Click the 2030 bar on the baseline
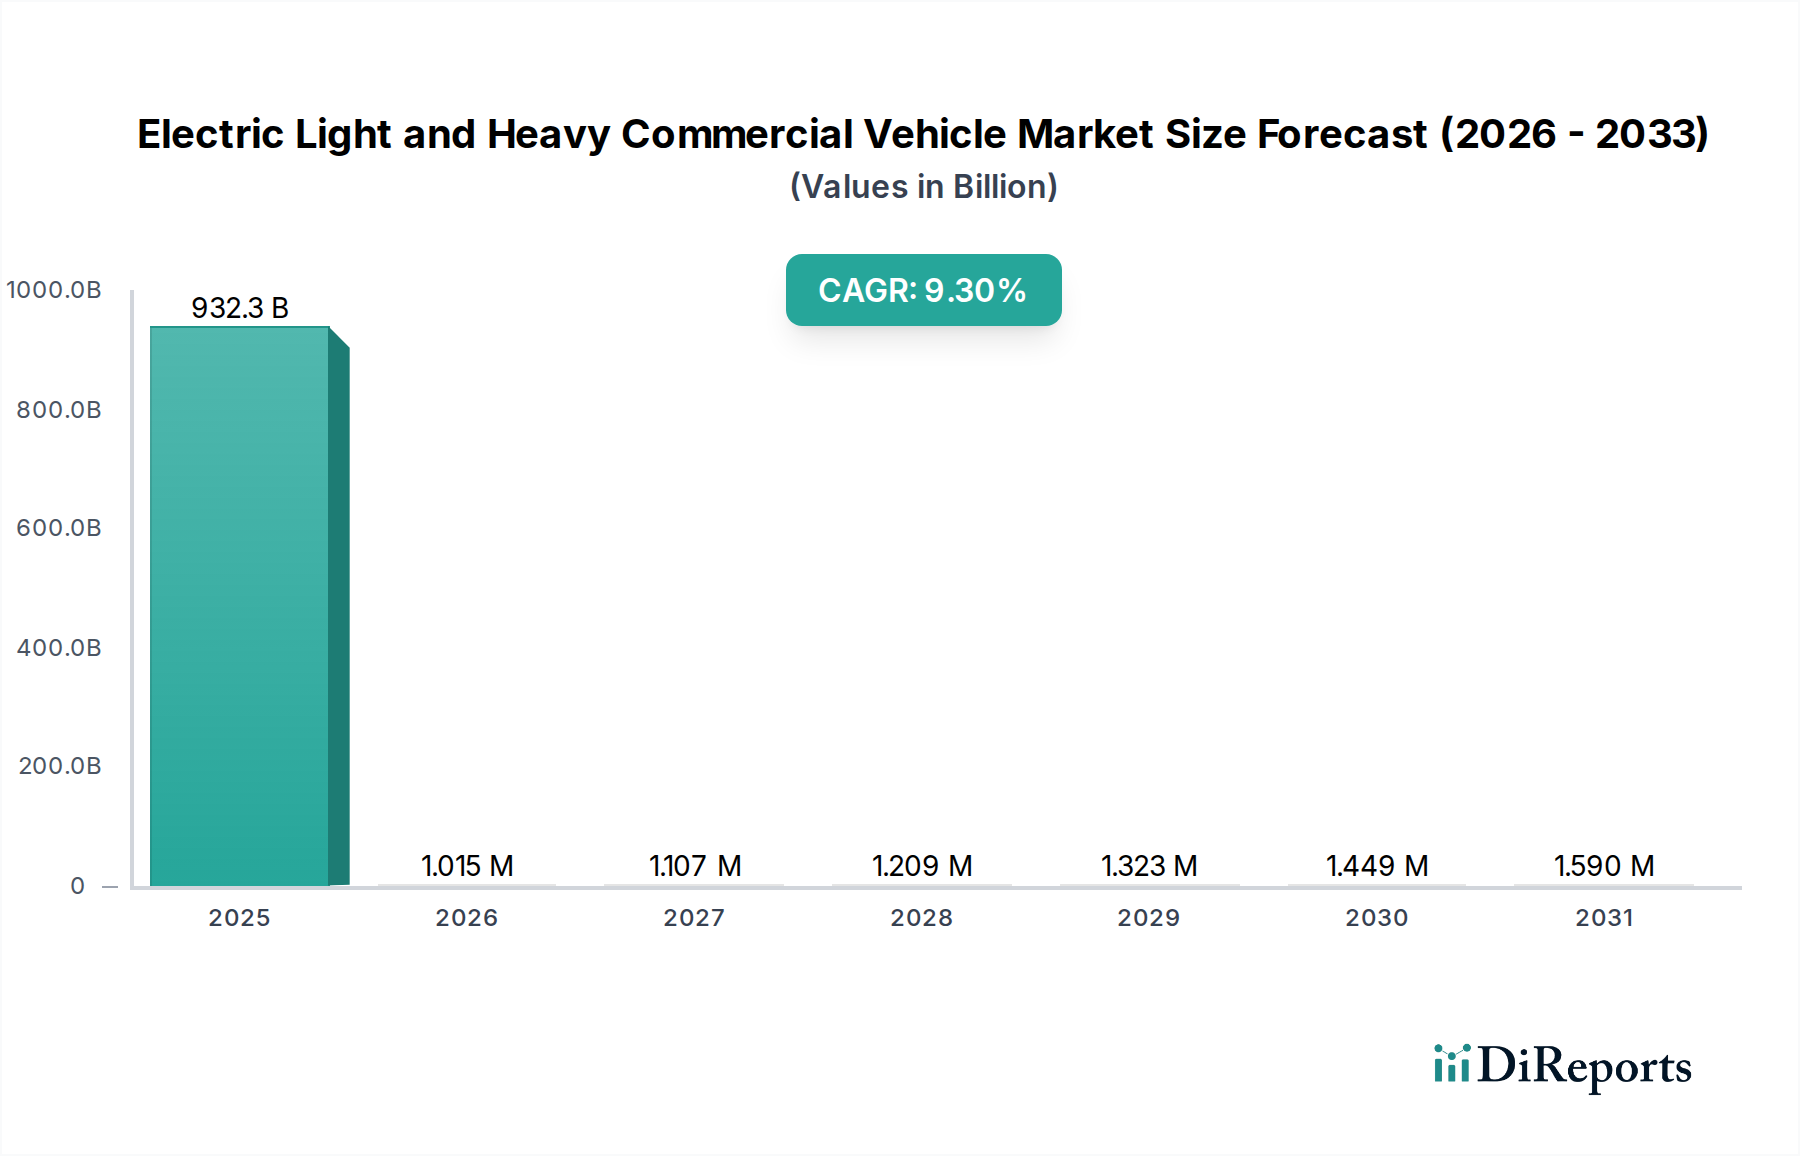 [1378, 888]
